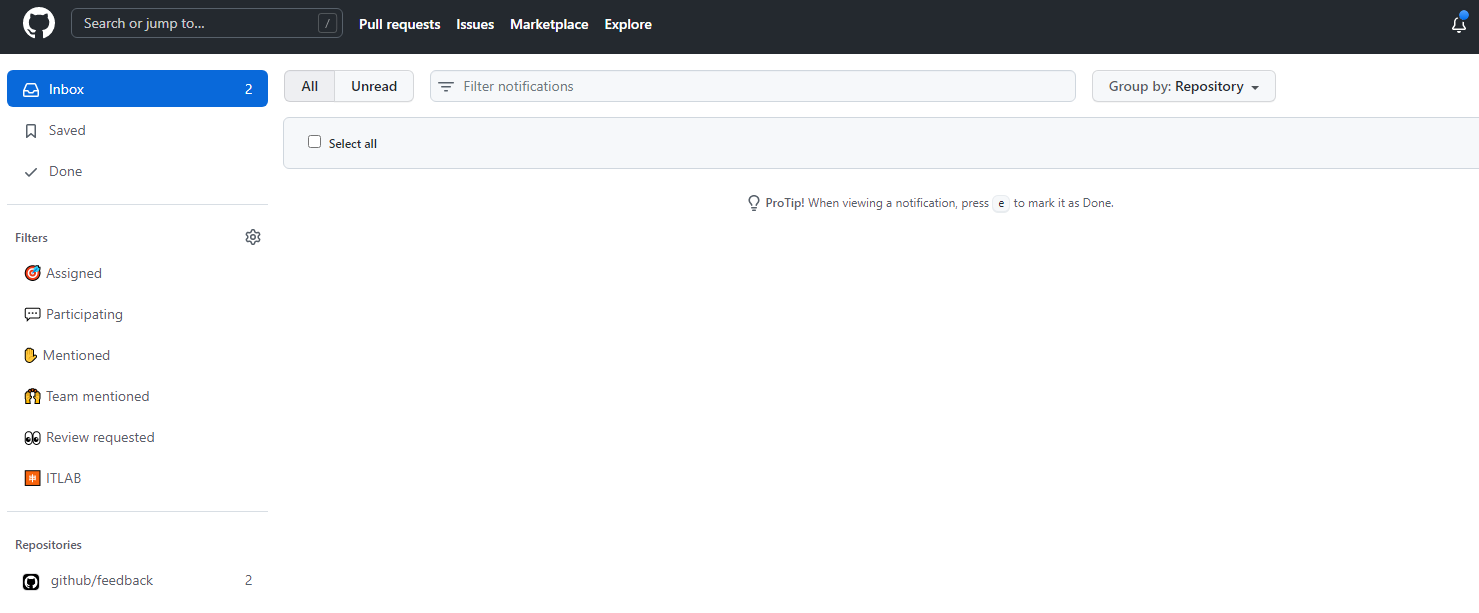The image size is (1479, 613).
Task: Check the Select all checkbox
Action: click(315, 142)
